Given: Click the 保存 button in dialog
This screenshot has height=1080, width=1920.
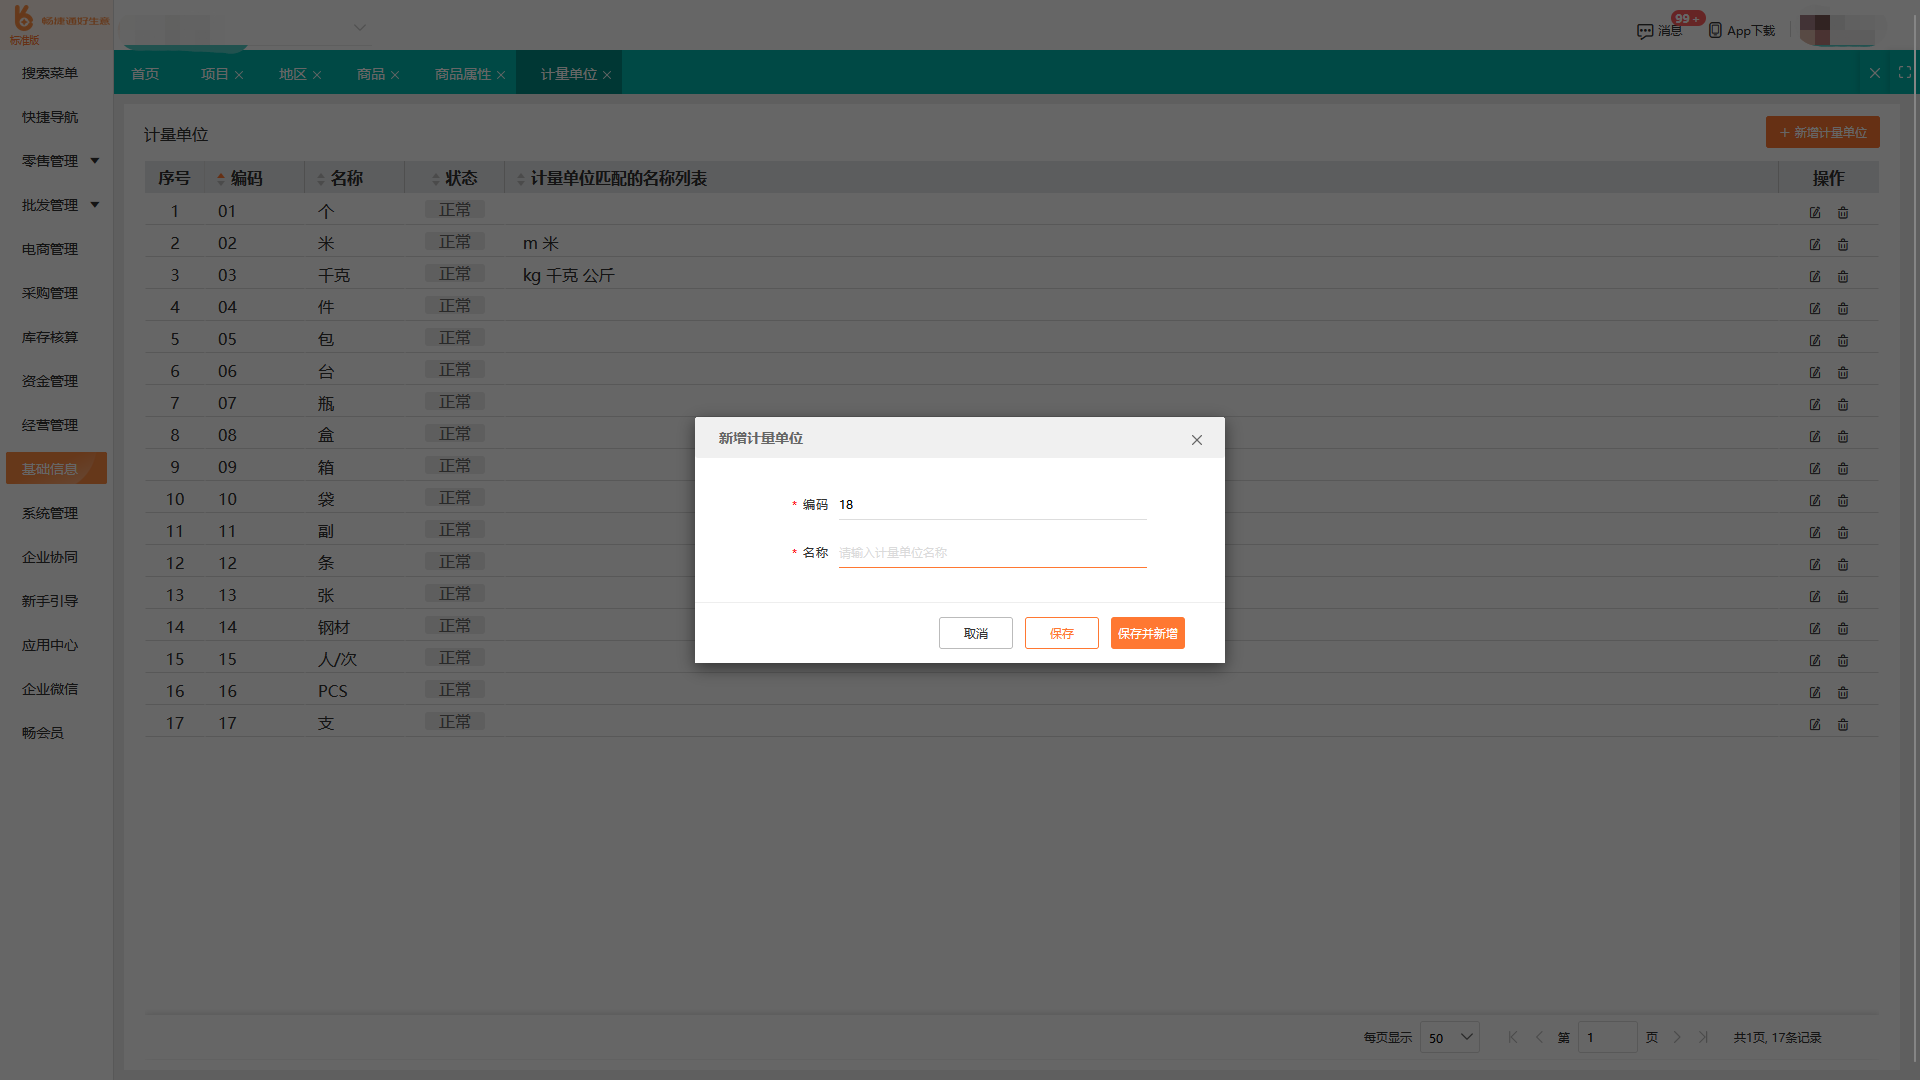Looking at the screenshot, I should 1062,633.
